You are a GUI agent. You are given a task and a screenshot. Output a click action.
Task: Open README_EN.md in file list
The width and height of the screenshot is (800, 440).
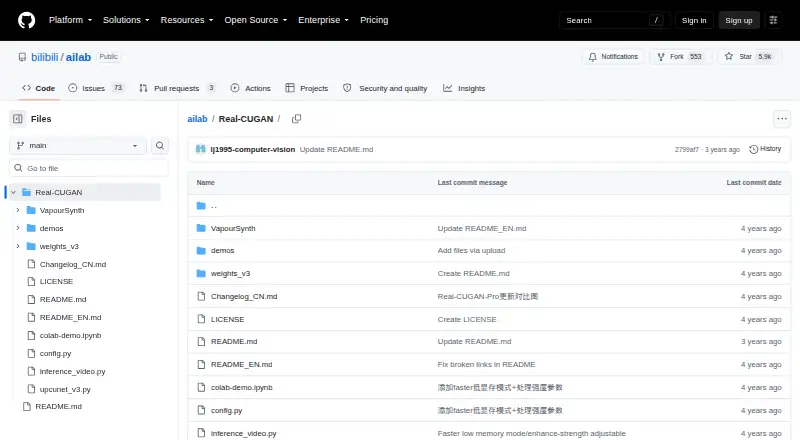click(241, 364)
